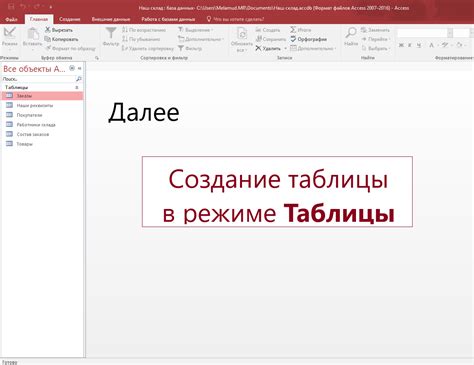Click Redo in quick access toolbar
Image resolution: width=474 pixels, height=365 pixels.
37,7
